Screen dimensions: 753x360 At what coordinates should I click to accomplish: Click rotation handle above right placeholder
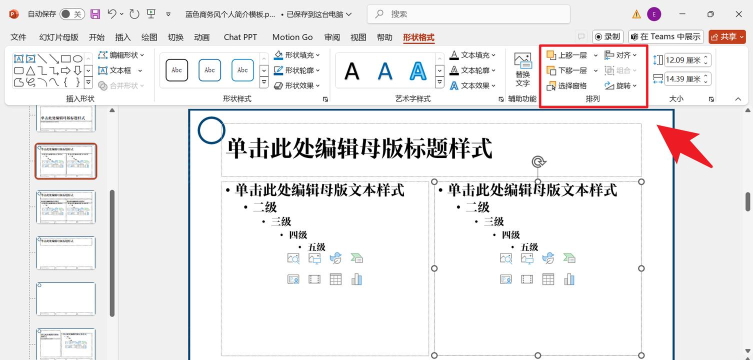tap(537, 162)
